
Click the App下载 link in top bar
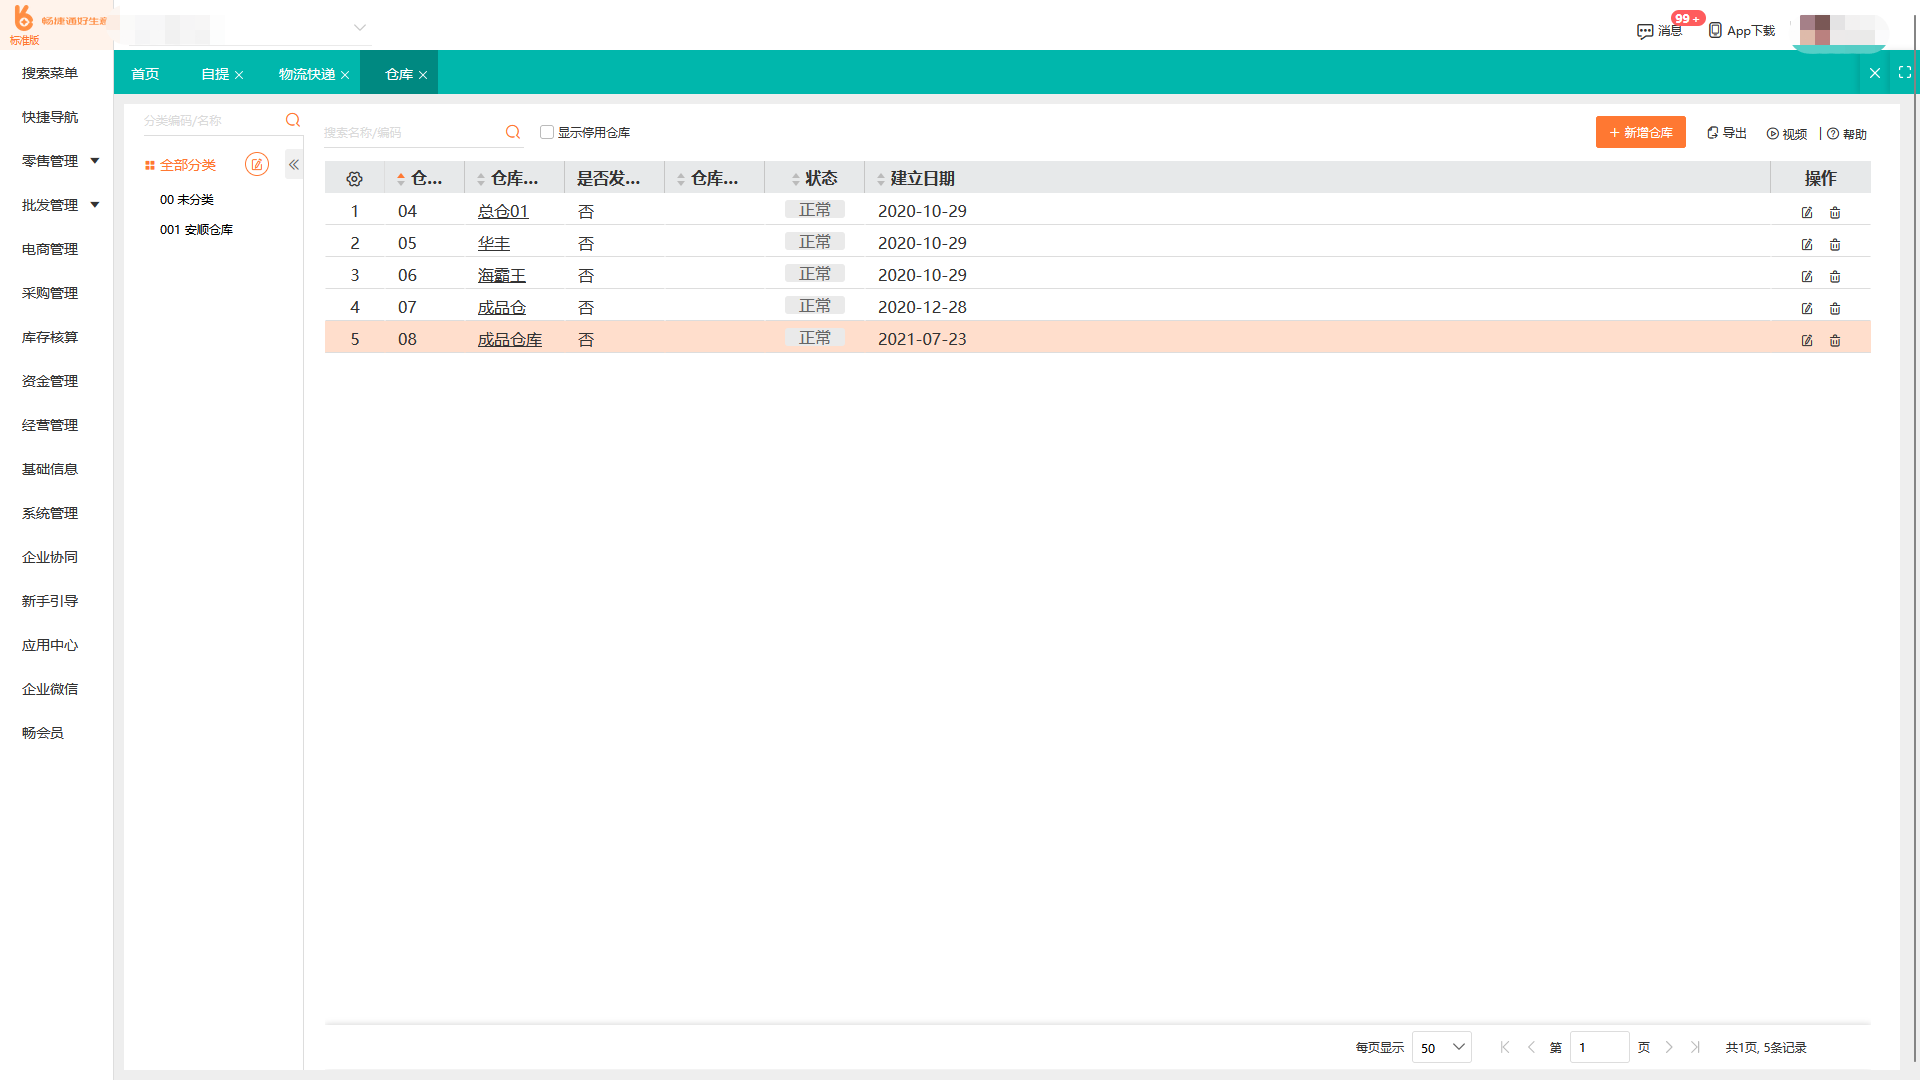click(x=1741, y=29)
